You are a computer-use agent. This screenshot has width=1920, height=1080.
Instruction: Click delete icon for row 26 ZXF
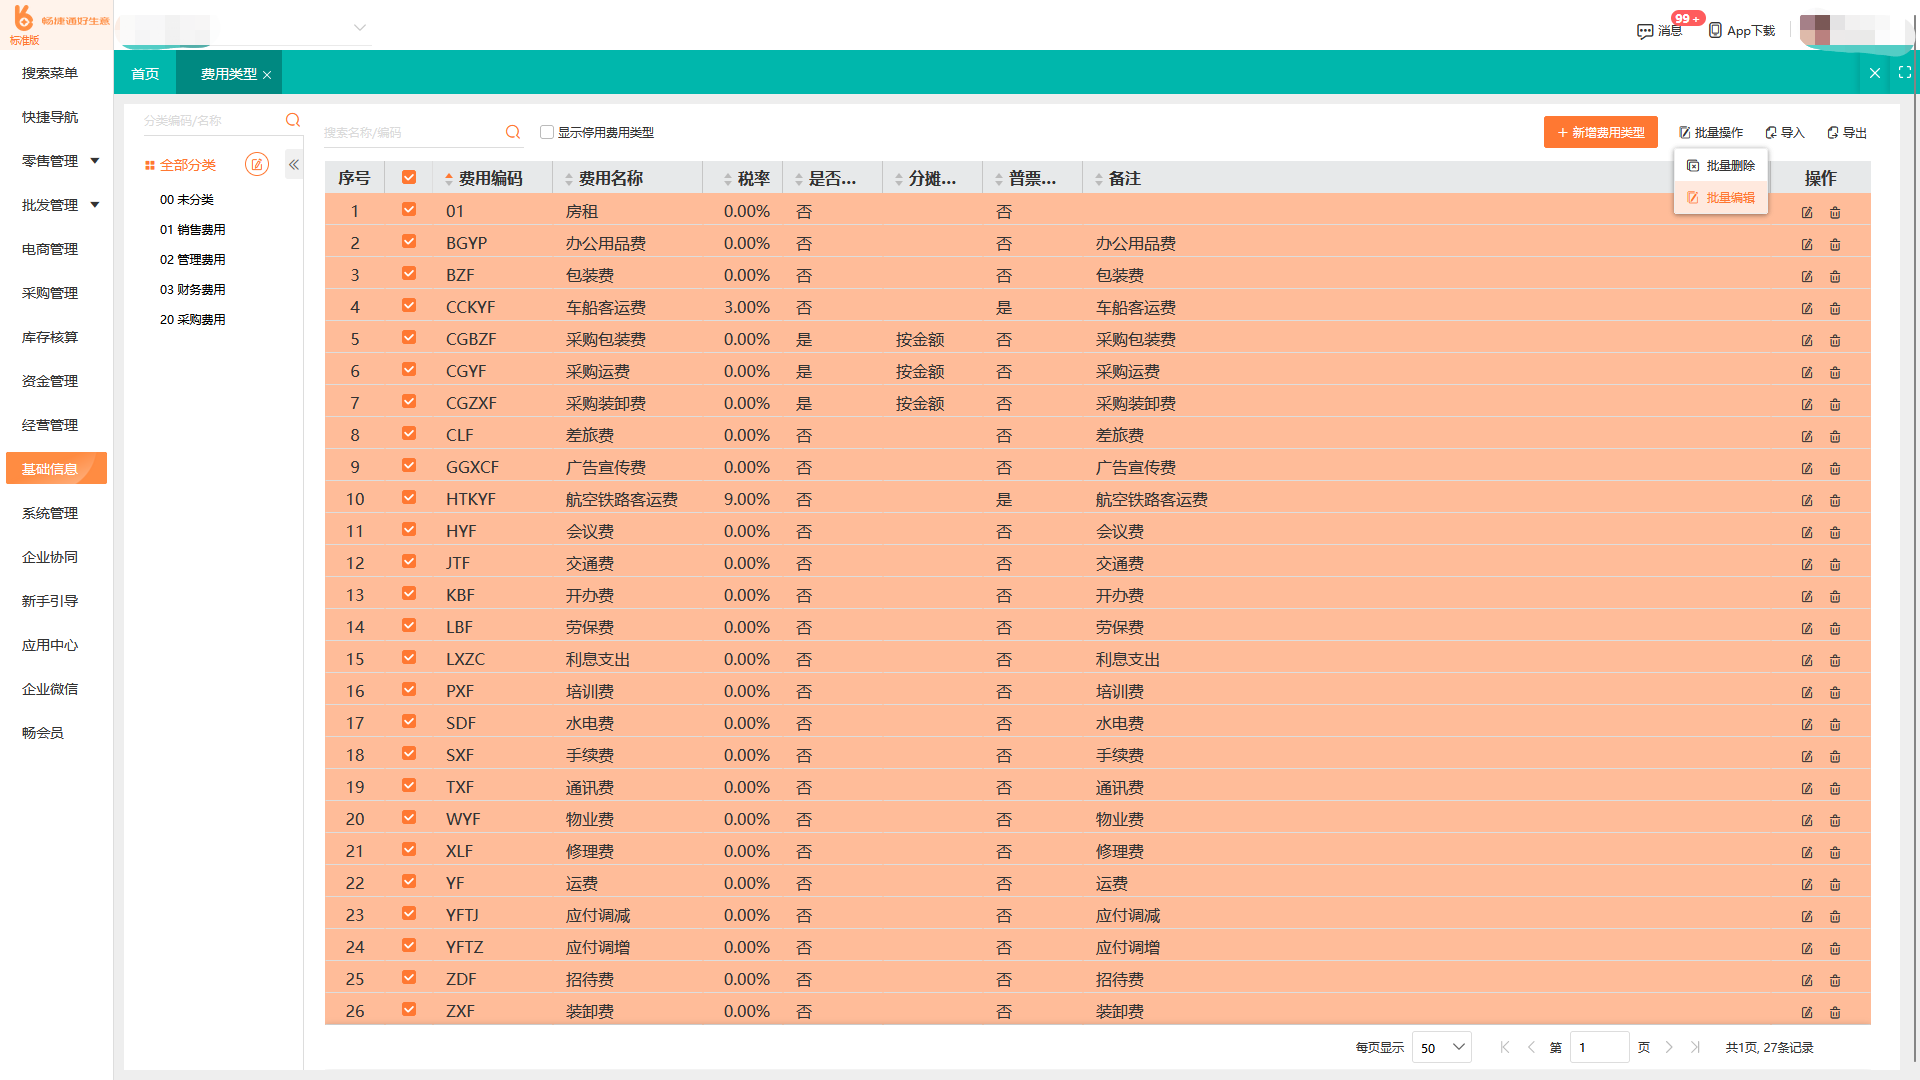1837,1011
